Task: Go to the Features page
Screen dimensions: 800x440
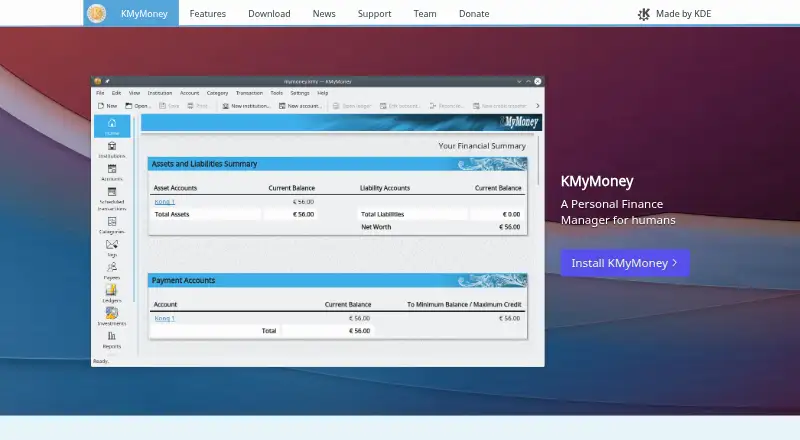Action: click(x=208, y=14)
